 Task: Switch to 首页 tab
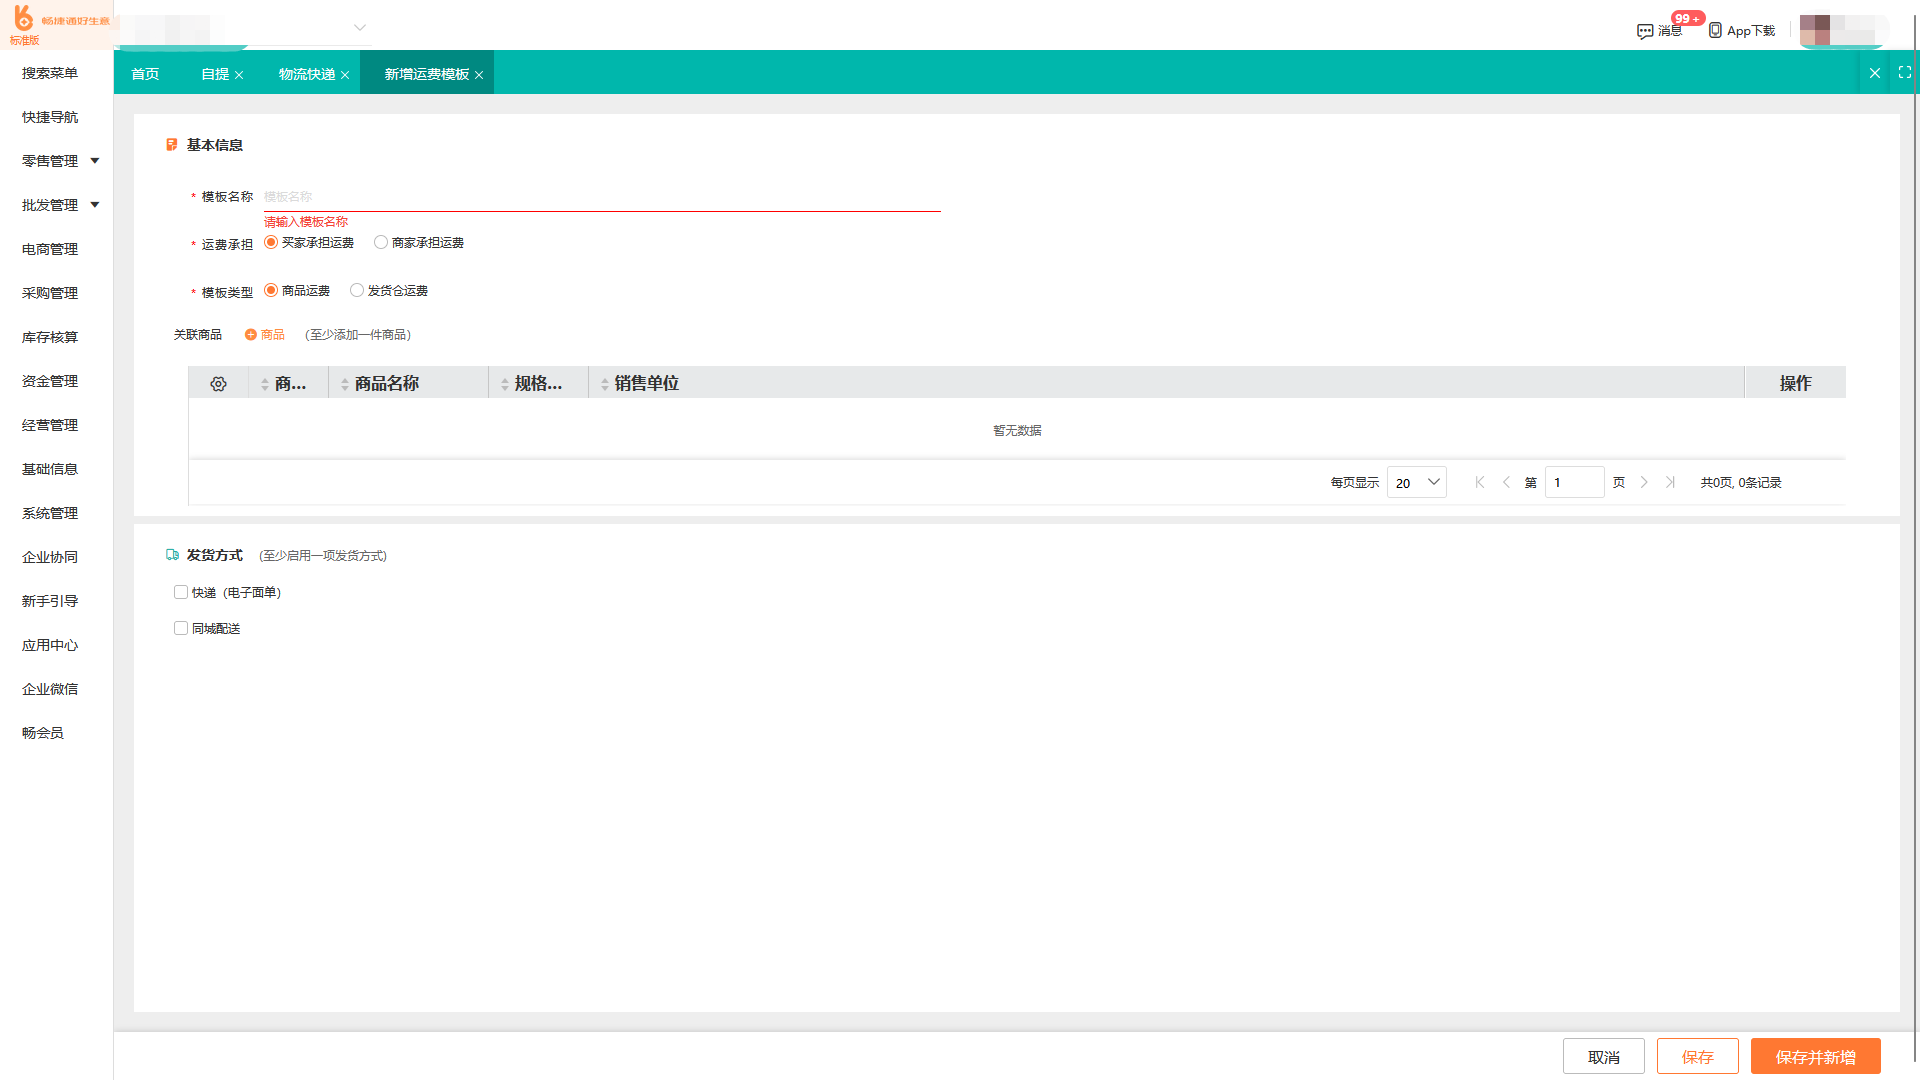(x=145, y=73)
